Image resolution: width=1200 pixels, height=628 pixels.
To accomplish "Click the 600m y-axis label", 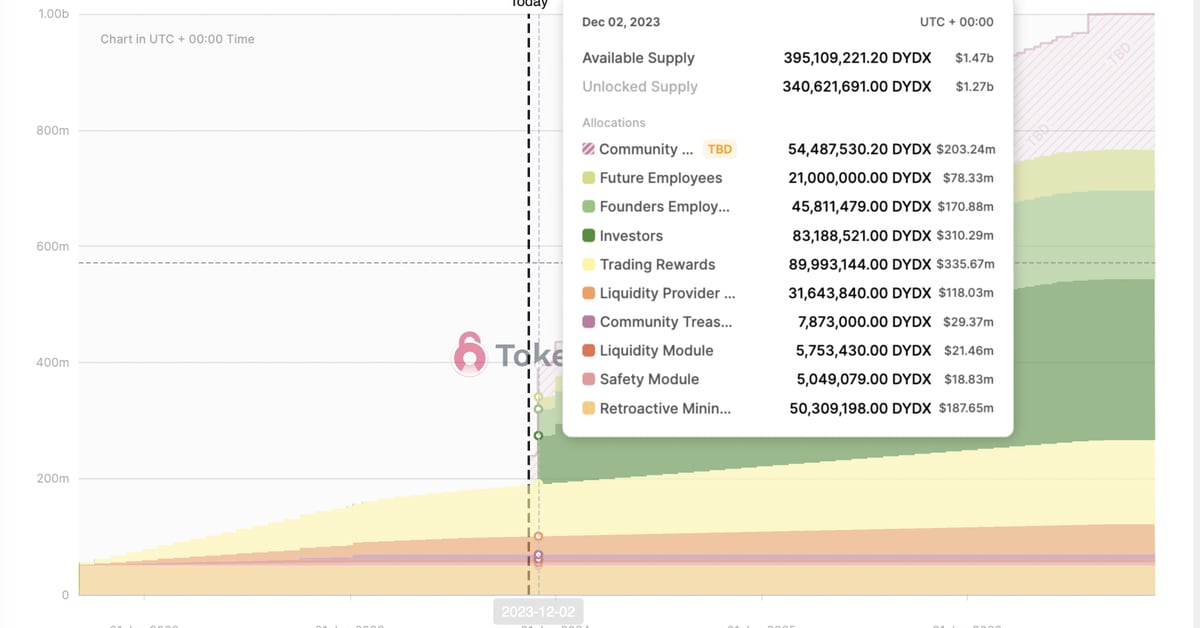I will coord(53,246).
